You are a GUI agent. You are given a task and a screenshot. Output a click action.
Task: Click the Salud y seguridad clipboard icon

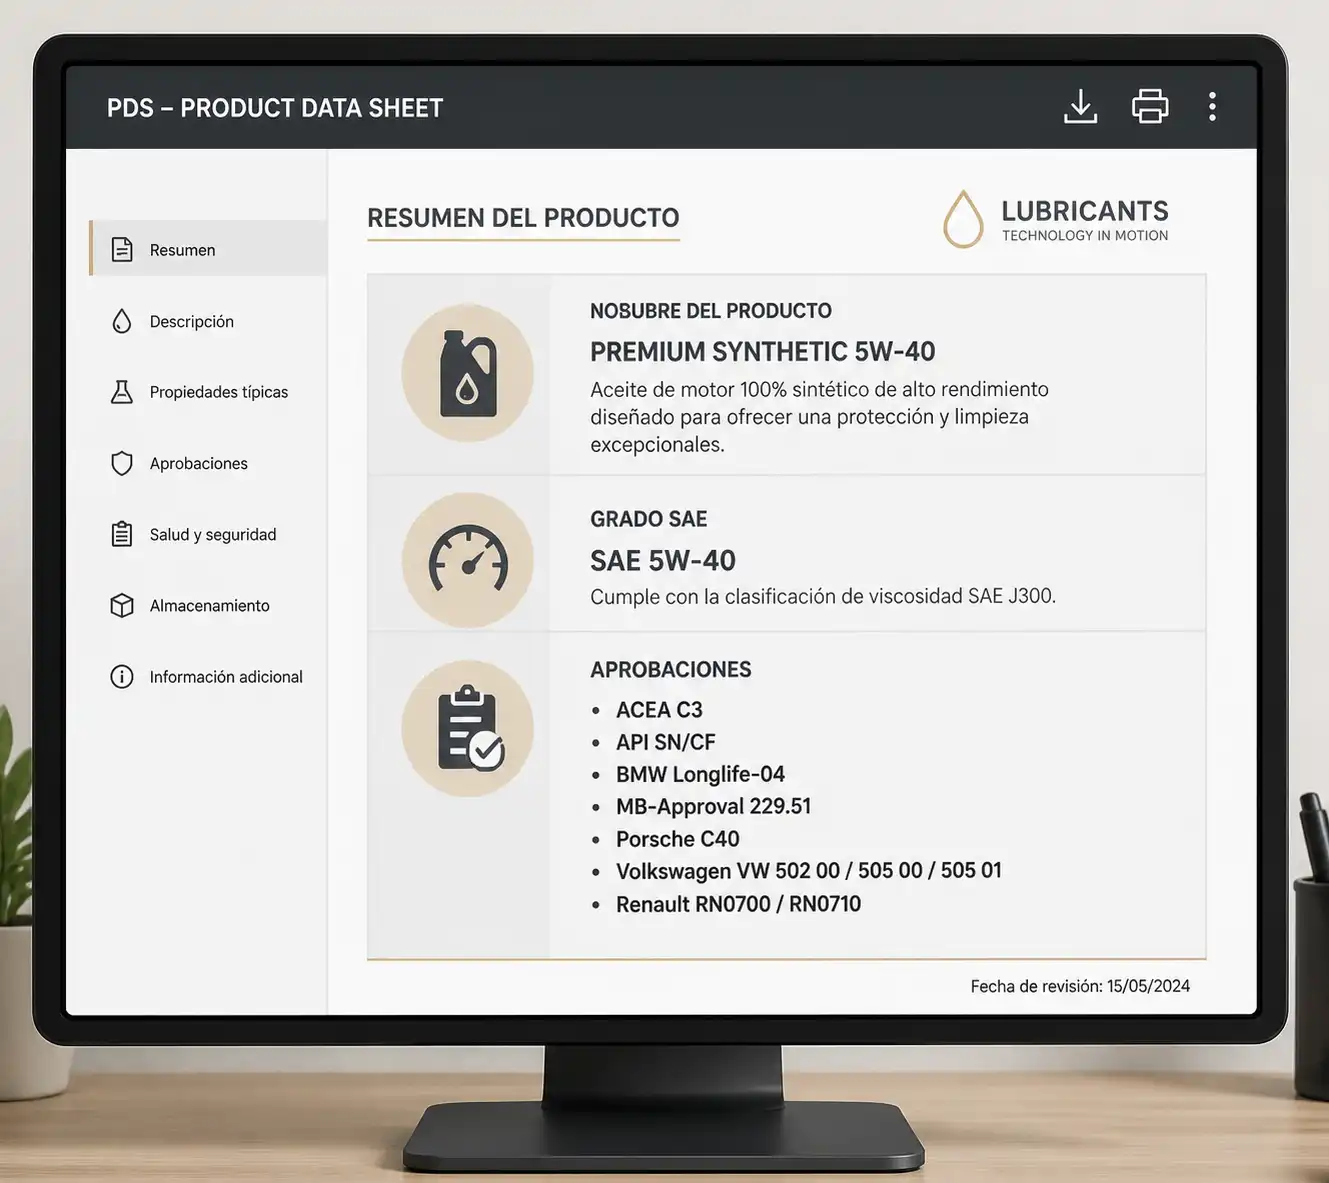(122, 534)
